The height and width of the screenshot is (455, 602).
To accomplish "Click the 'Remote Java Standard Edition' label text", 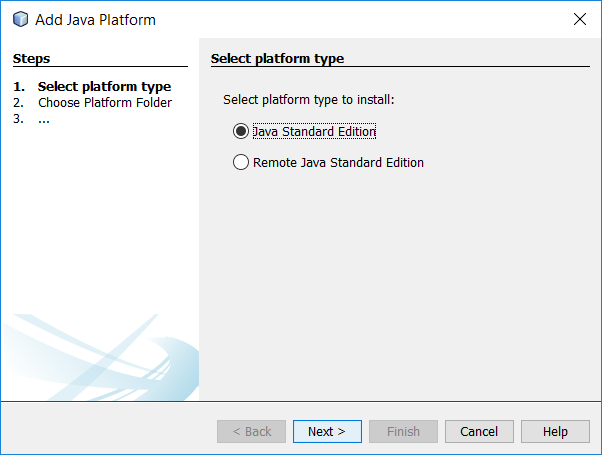I will [x=338, y=162].
